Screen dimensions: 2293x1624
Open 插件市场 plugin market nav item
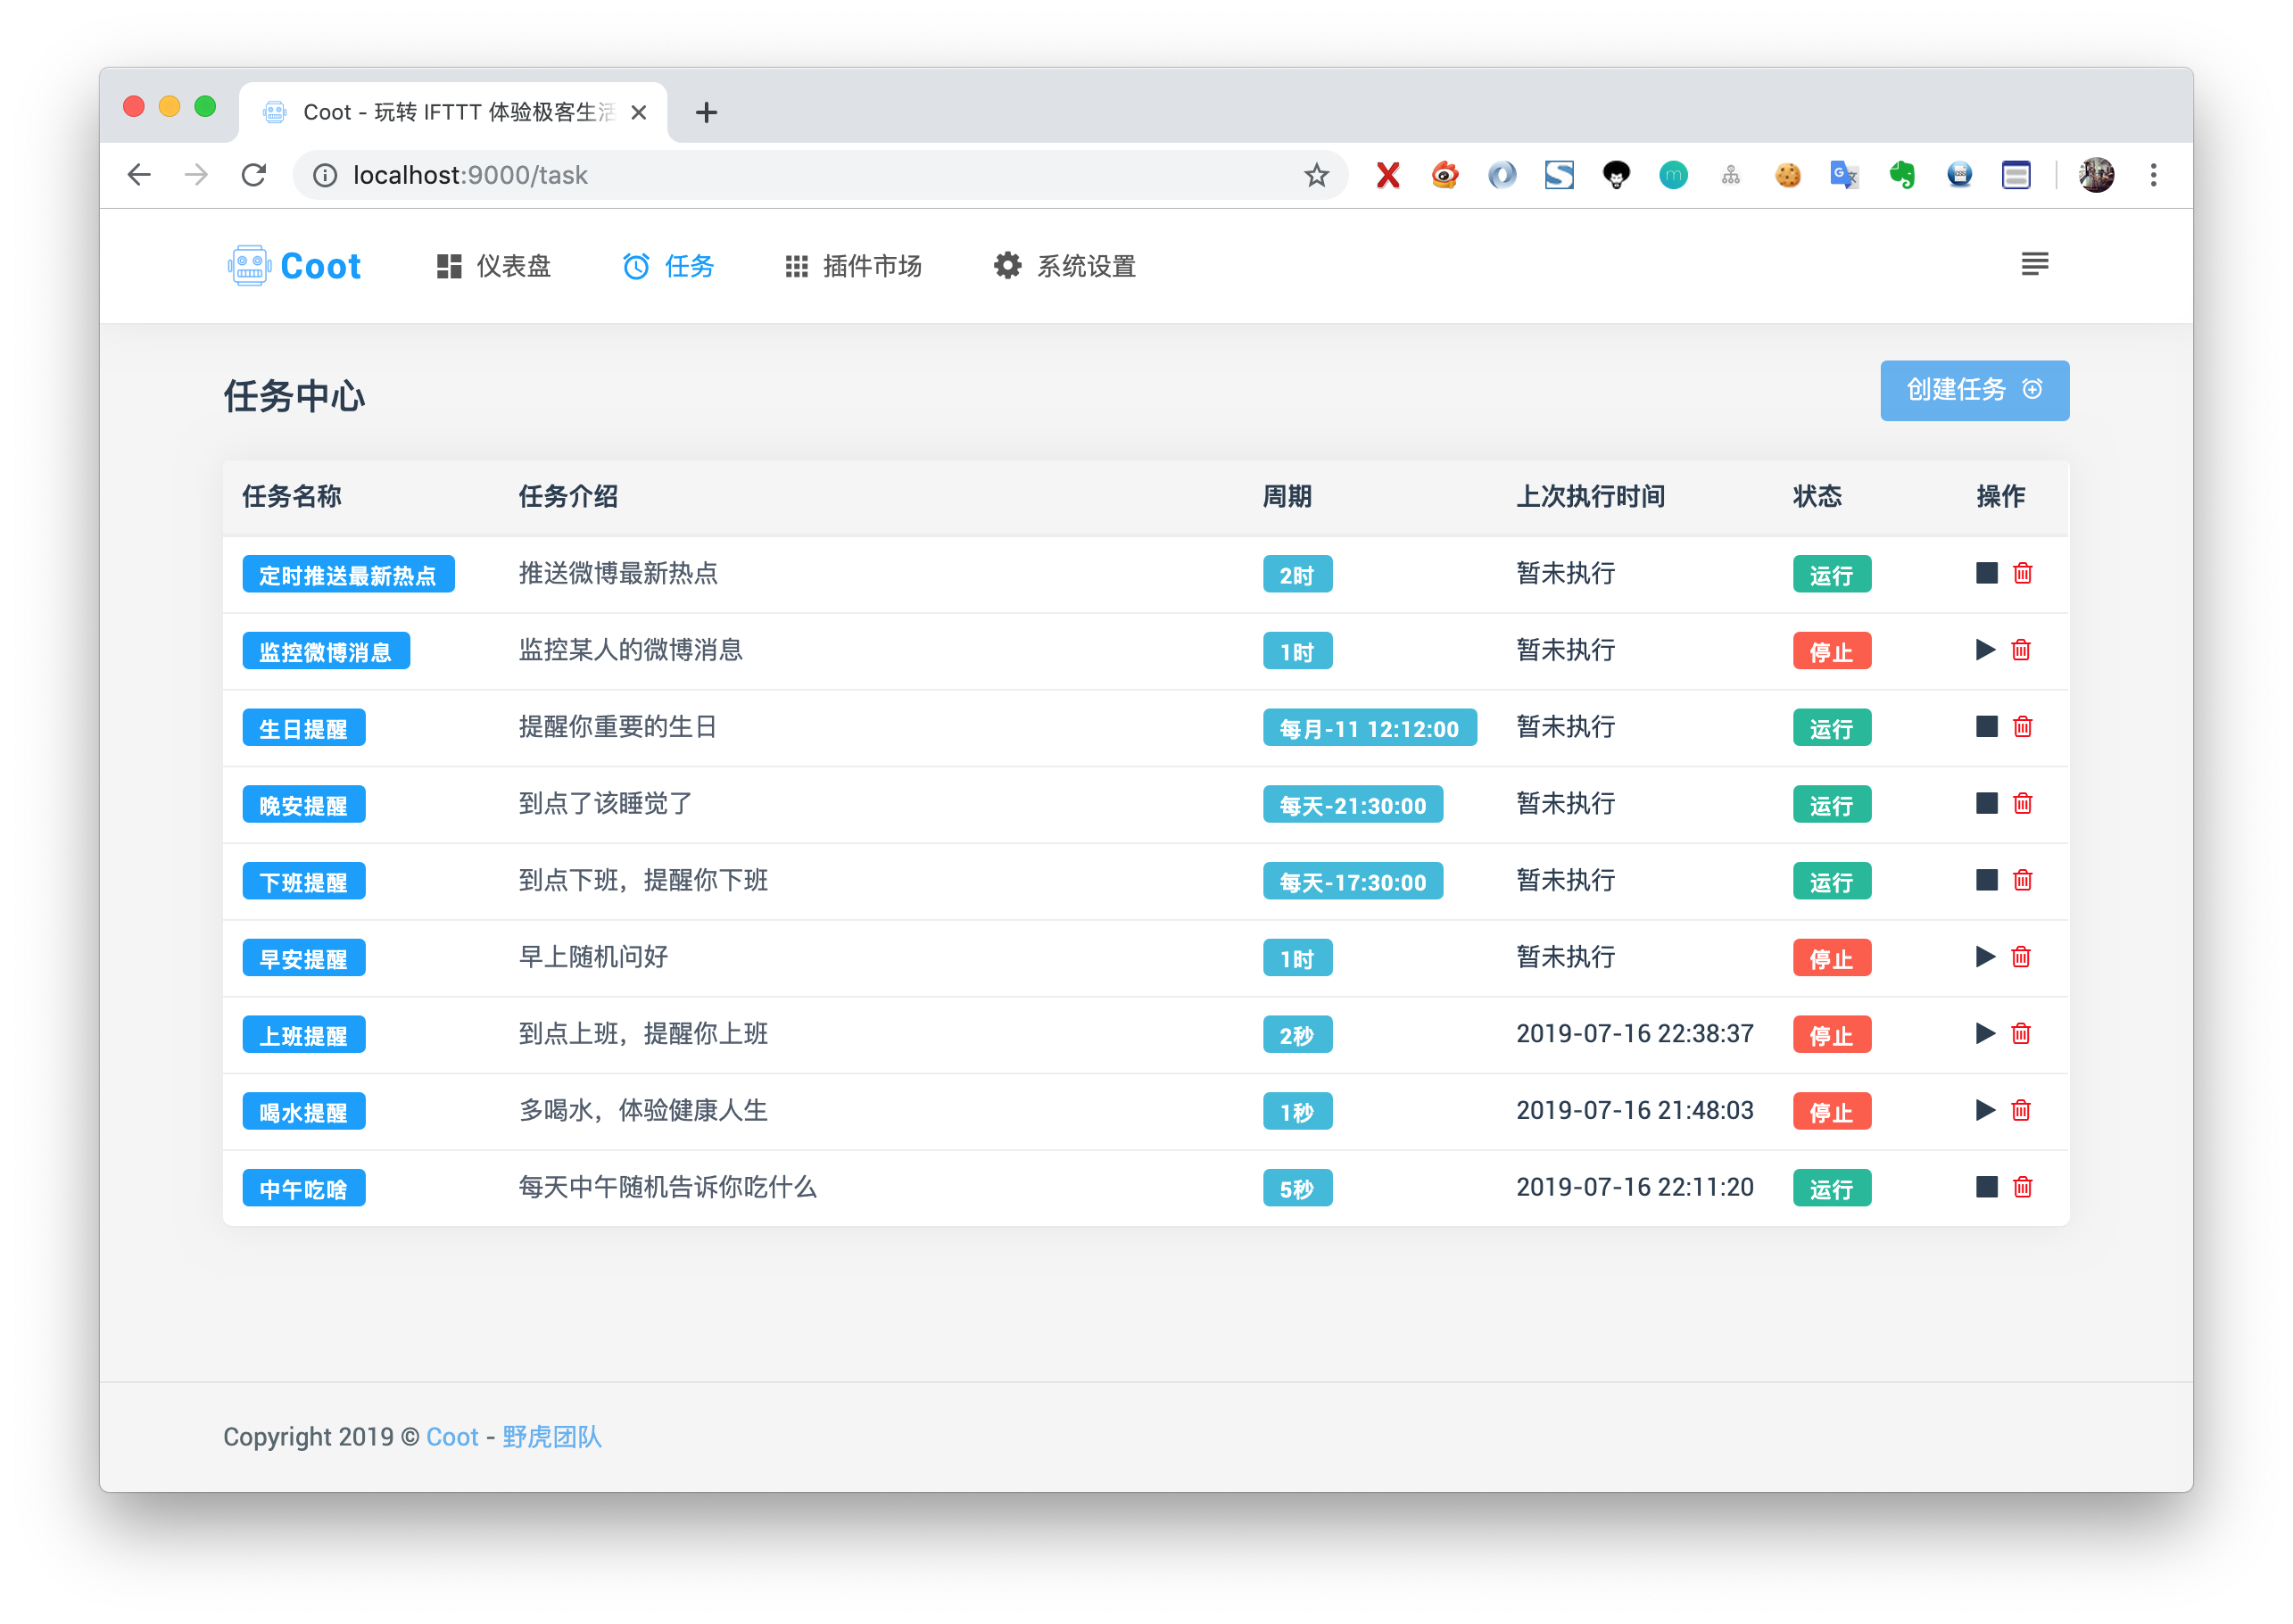(x=853, y=266)
